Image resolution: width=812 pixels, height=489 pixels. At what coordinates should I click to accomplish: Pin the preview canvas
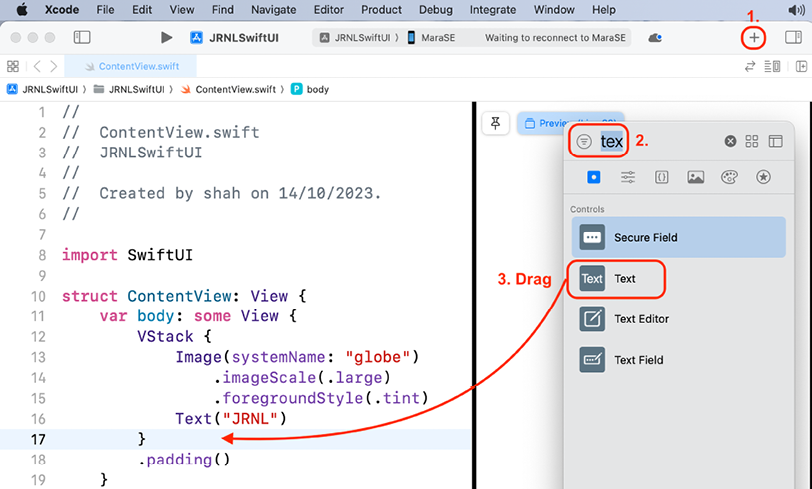(495, 123)
